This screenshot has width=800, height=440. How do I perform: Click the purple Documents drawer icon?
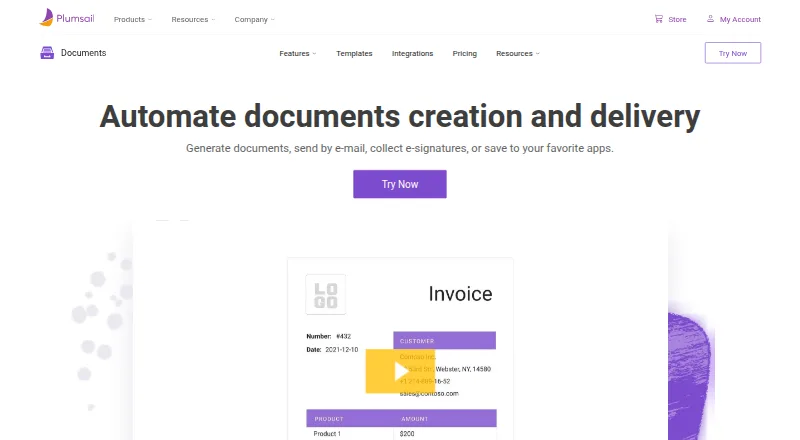(x=47, y=53)
